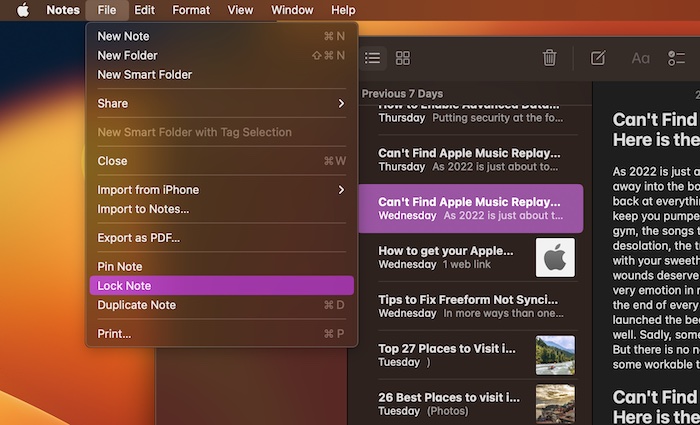Open the Aa text format options

click(x=640, y=58)
